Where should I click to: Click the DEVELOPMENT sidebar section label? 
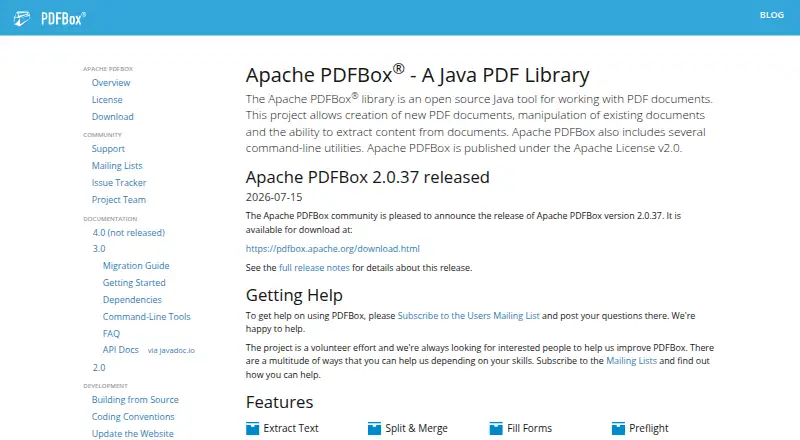click(106, 386)
